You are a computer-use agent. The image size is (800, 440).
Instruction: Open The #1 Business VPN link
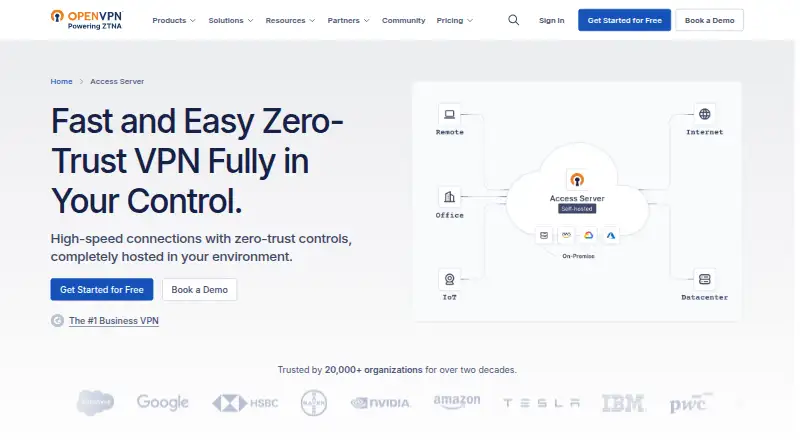tap(114, 321)
